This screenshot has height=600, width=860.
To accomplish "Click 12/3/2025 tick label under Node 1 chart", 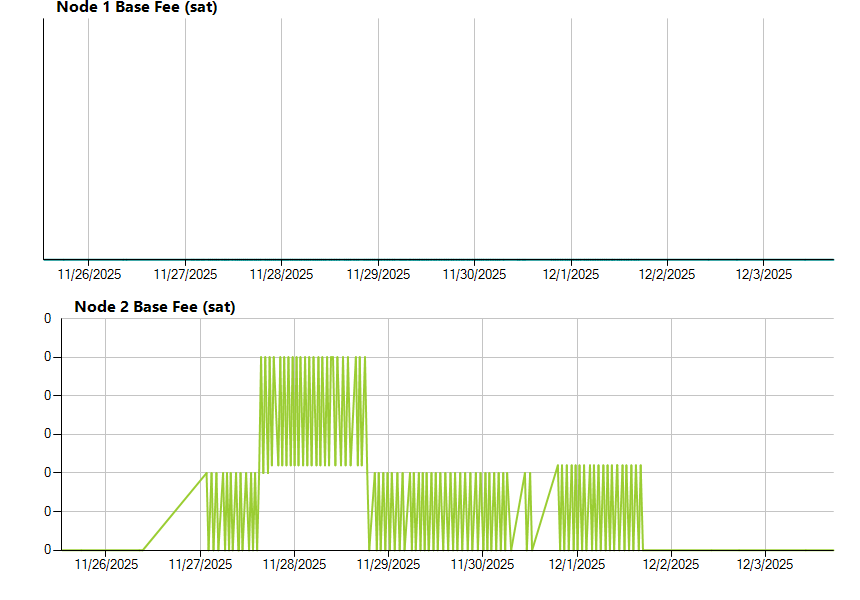I will 764,274.
